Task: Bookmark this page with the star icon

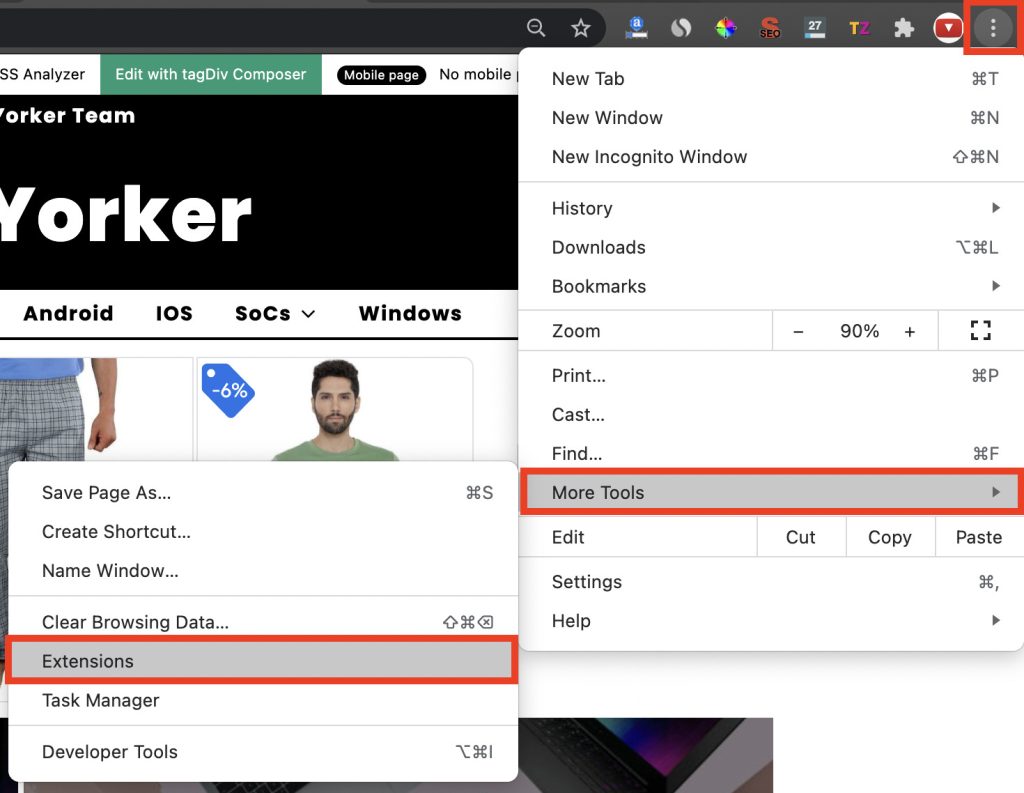Action: pyautogui.click(x=580, y=28)
